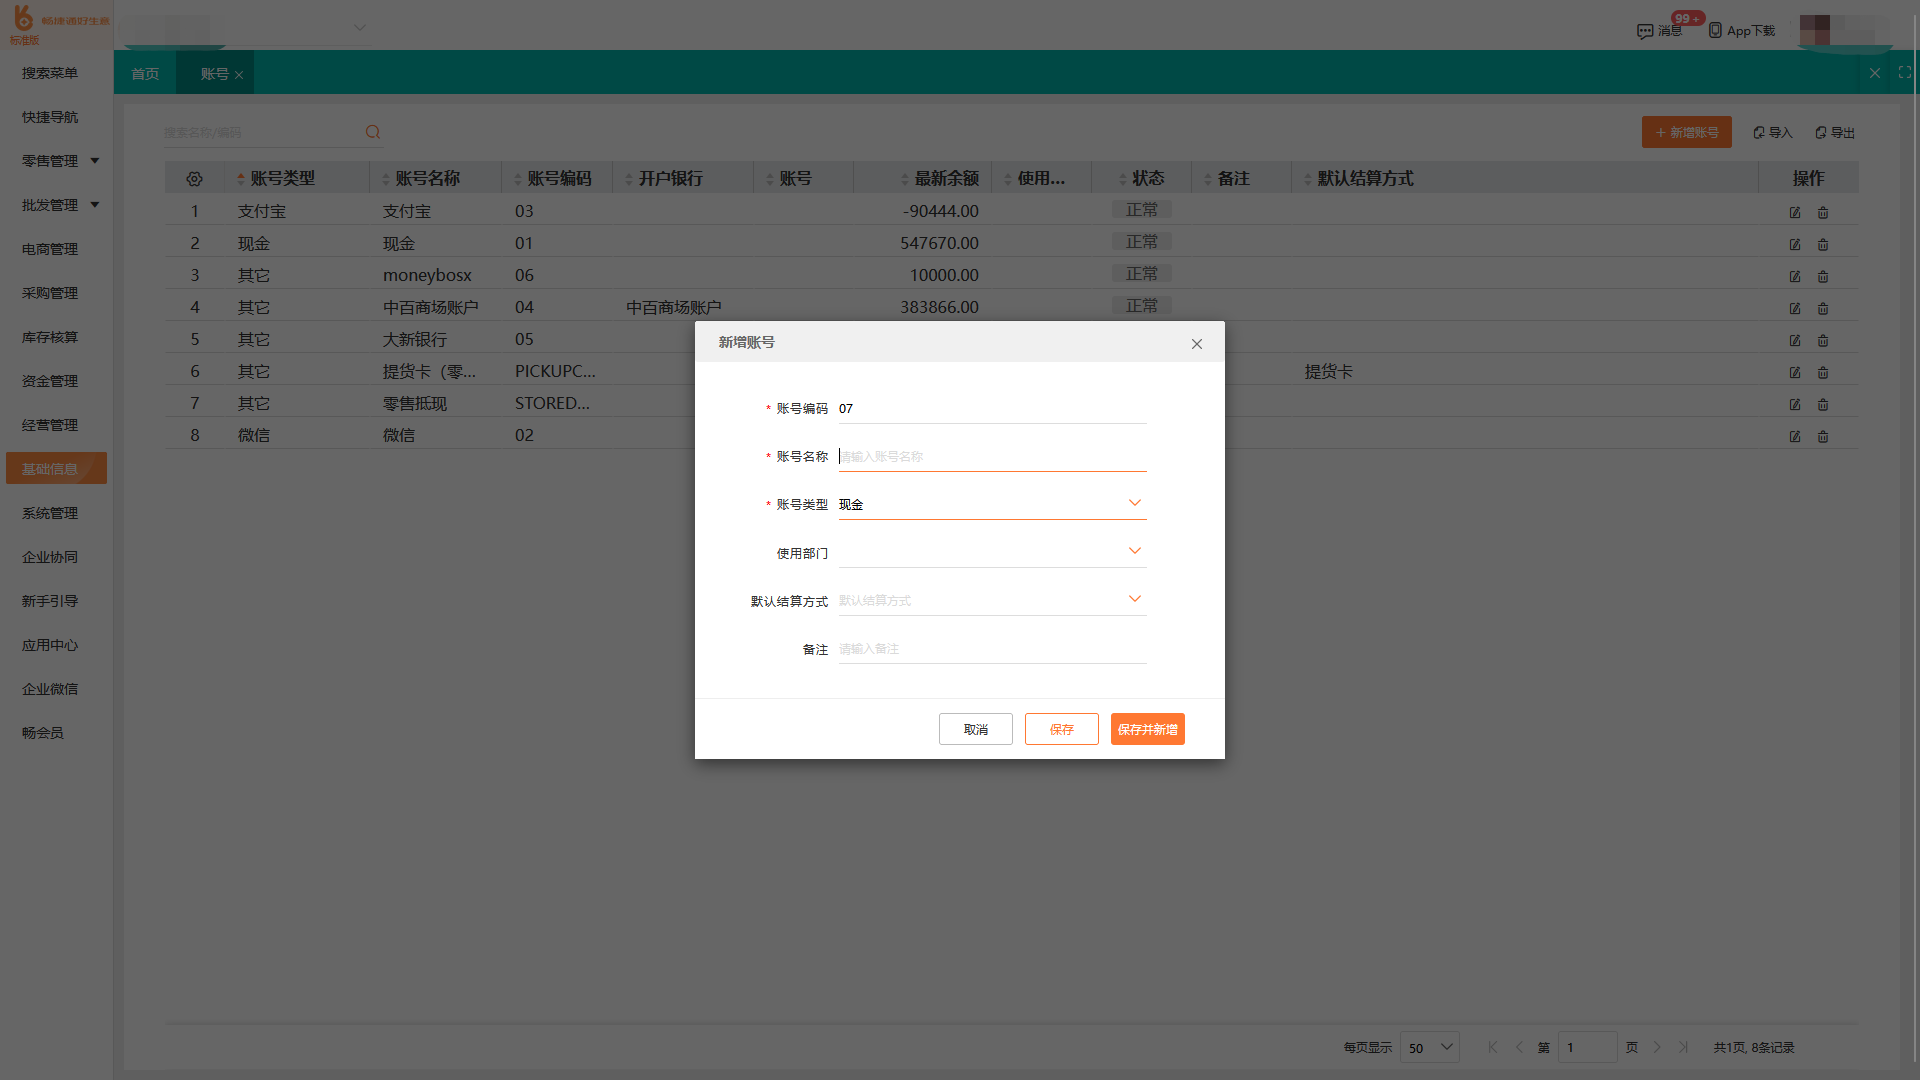Click the 取消 cancel button

tap(975, 729)
